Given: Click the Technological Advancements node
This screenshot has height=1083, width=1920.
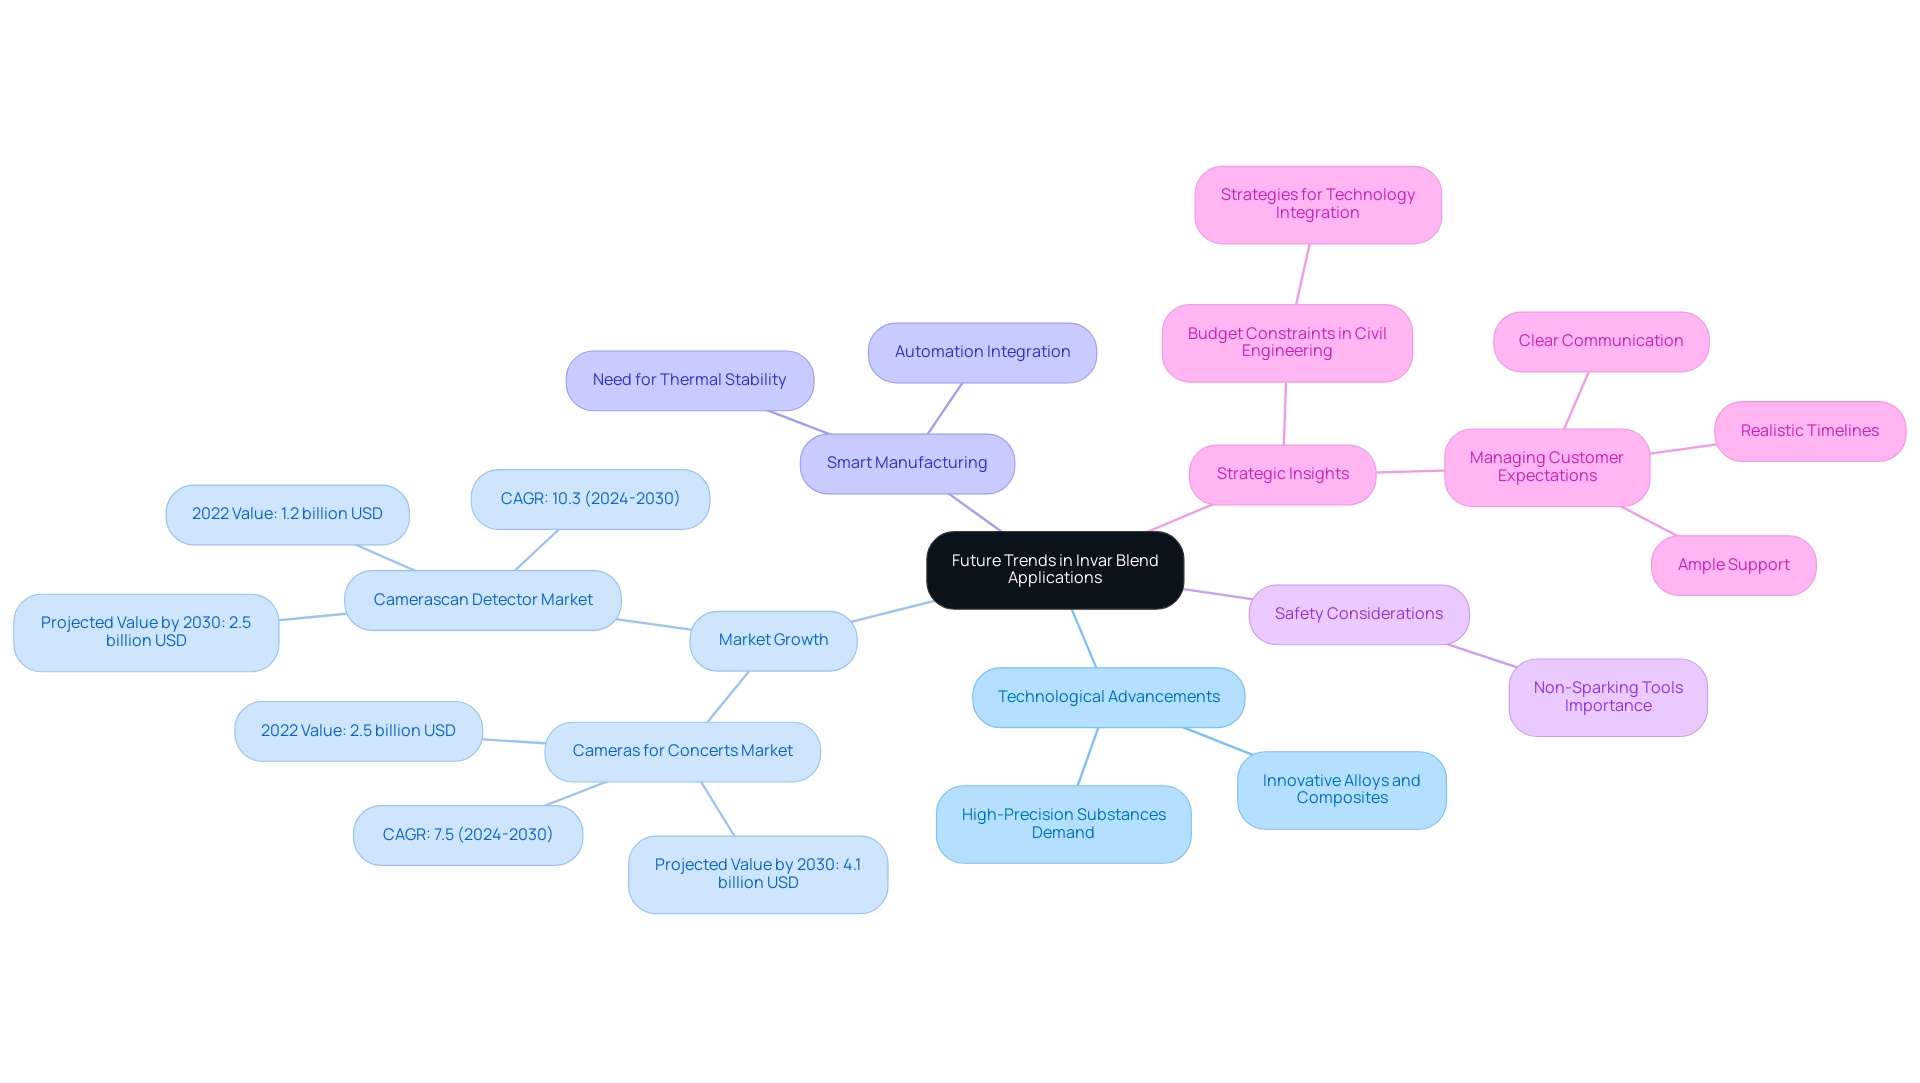Looking at the screenshot, I should point(1108,695).
